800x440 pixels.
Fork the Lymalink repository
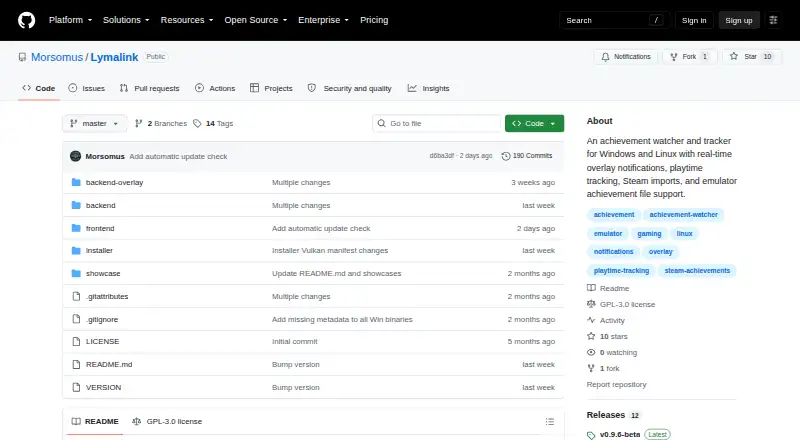[x=690, y=57]
